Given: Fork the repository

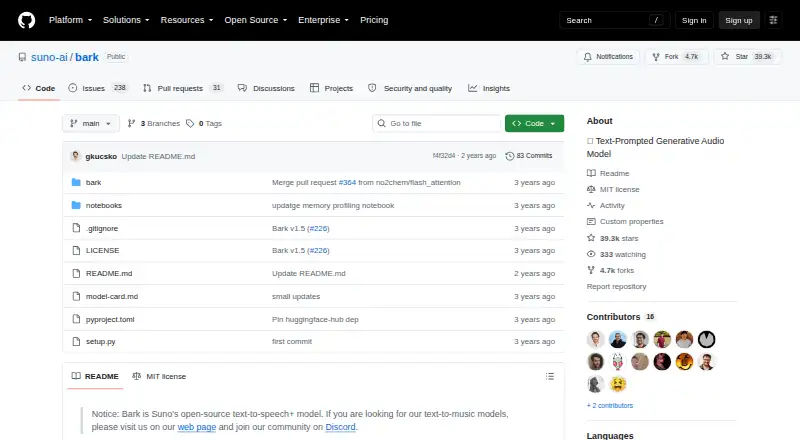Looking at the screenshot, I should (676, 57).
